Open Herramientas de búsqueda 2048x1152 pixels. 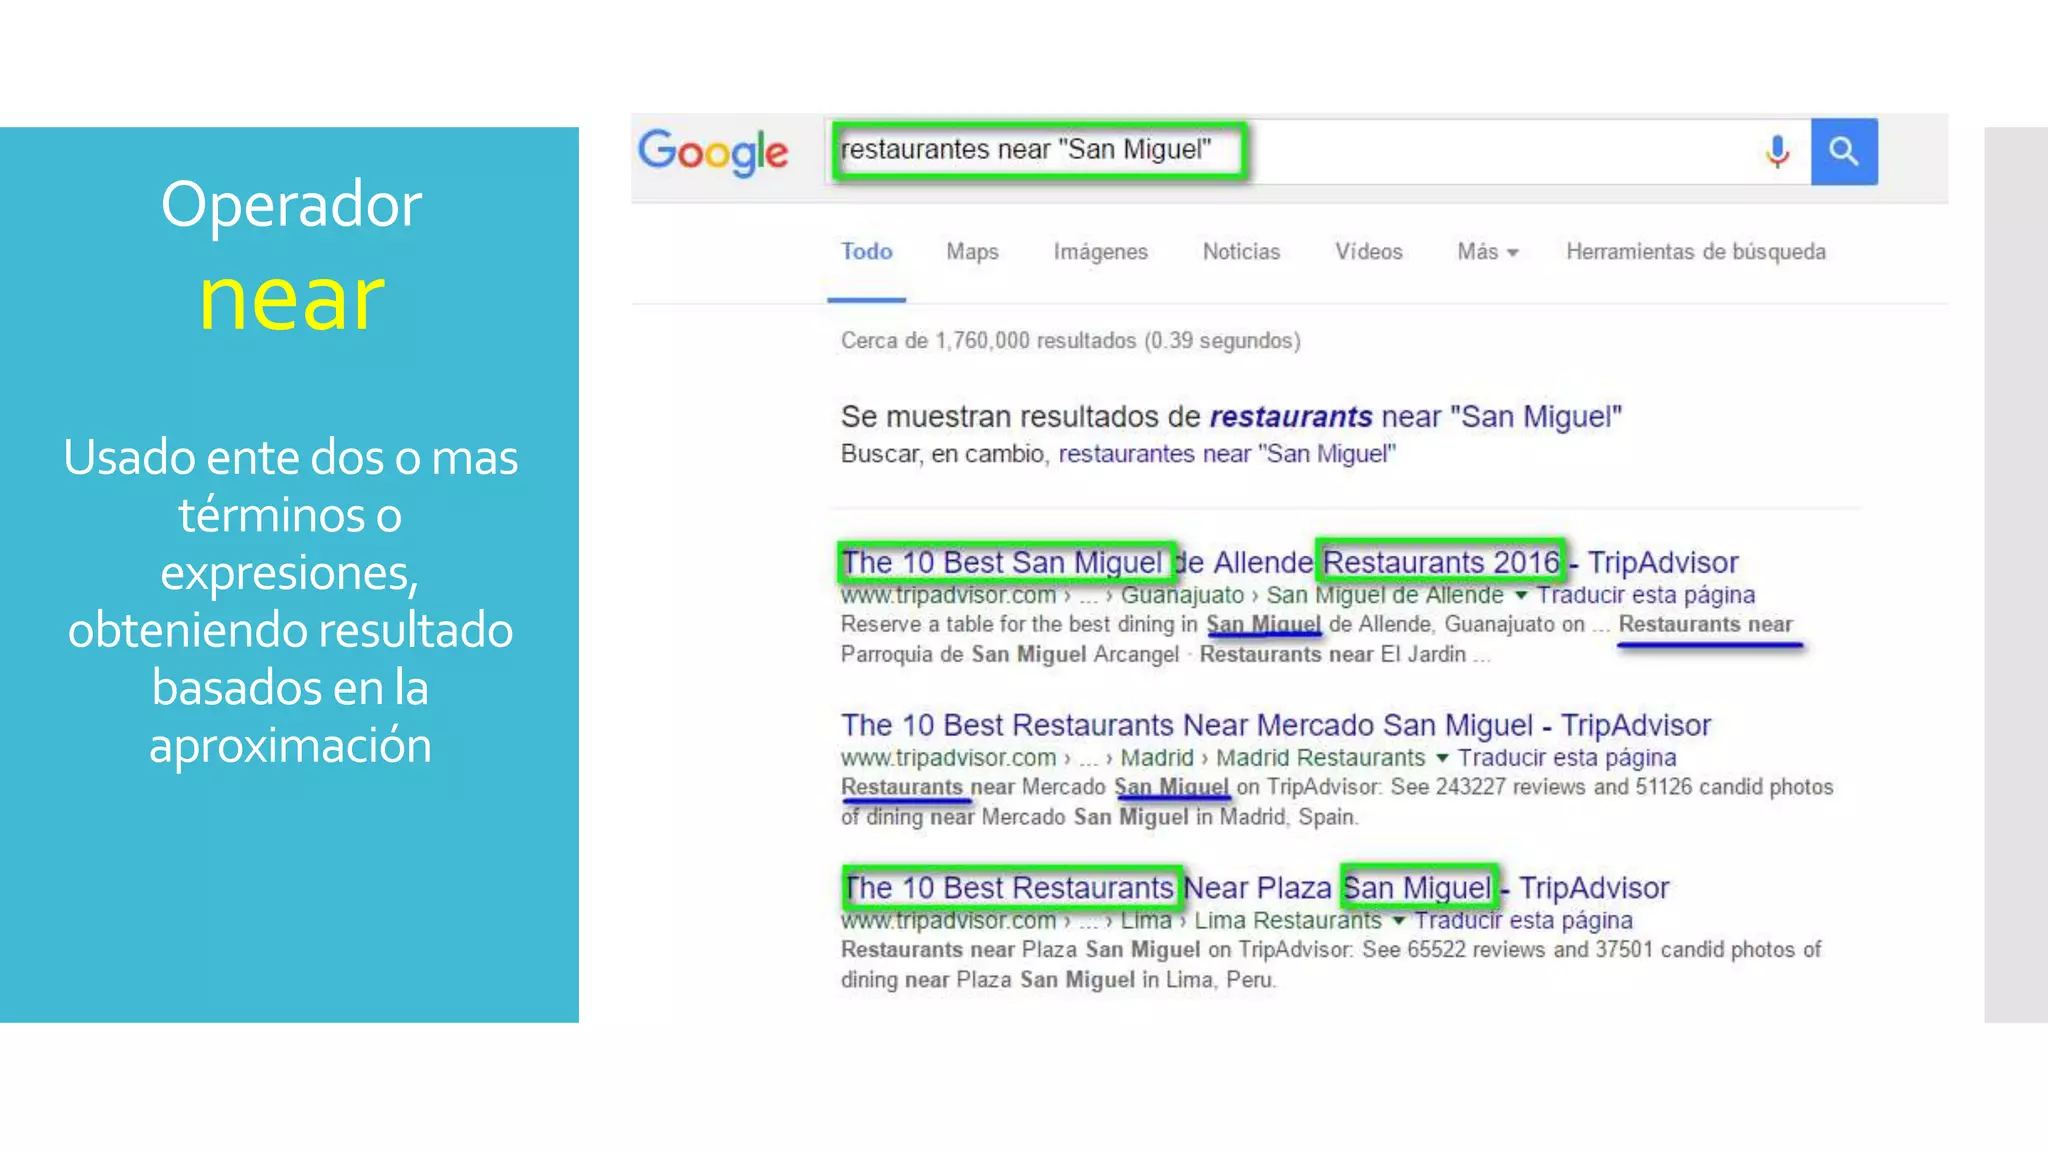tap(1695, 252)
